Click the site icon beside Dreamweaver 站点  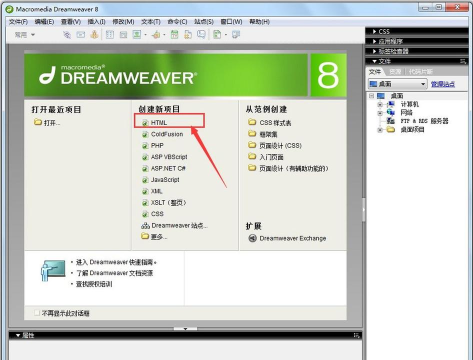(145, 226)
